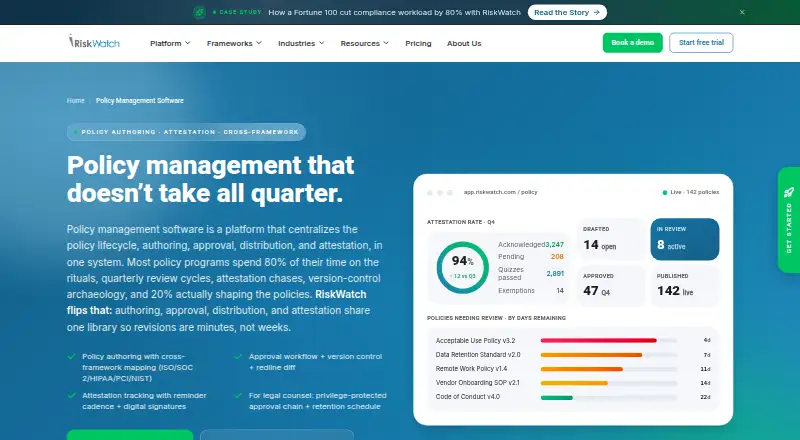Click checkmark beside Attestation tracking with reminder
Screen dimensions: 800x440
[x=71, y=396]
